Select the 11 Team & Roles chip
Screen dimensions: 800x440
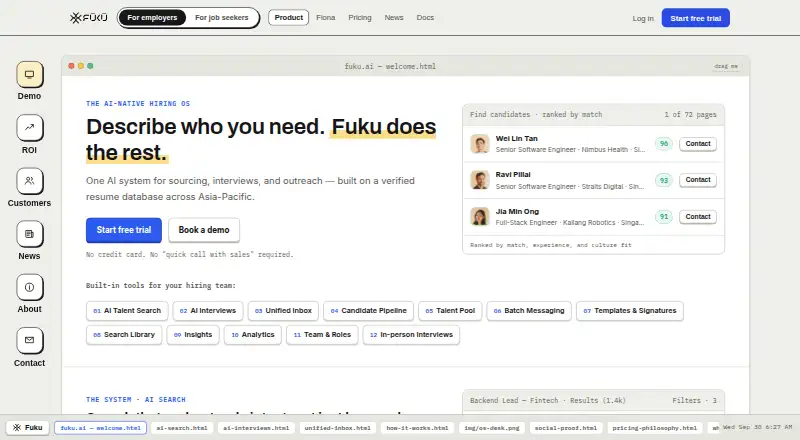pyautogui.click(x=322, y=335)
